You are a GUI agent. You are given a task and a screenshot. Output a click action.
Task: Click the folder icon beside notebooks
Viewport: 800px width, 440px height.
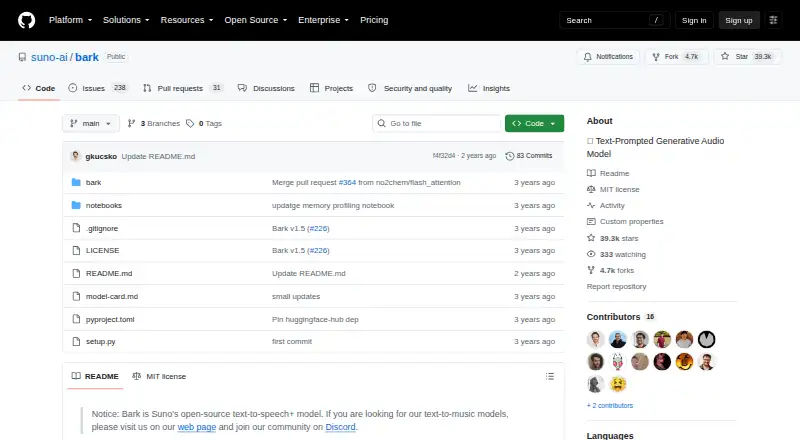(x=76, y=205)
